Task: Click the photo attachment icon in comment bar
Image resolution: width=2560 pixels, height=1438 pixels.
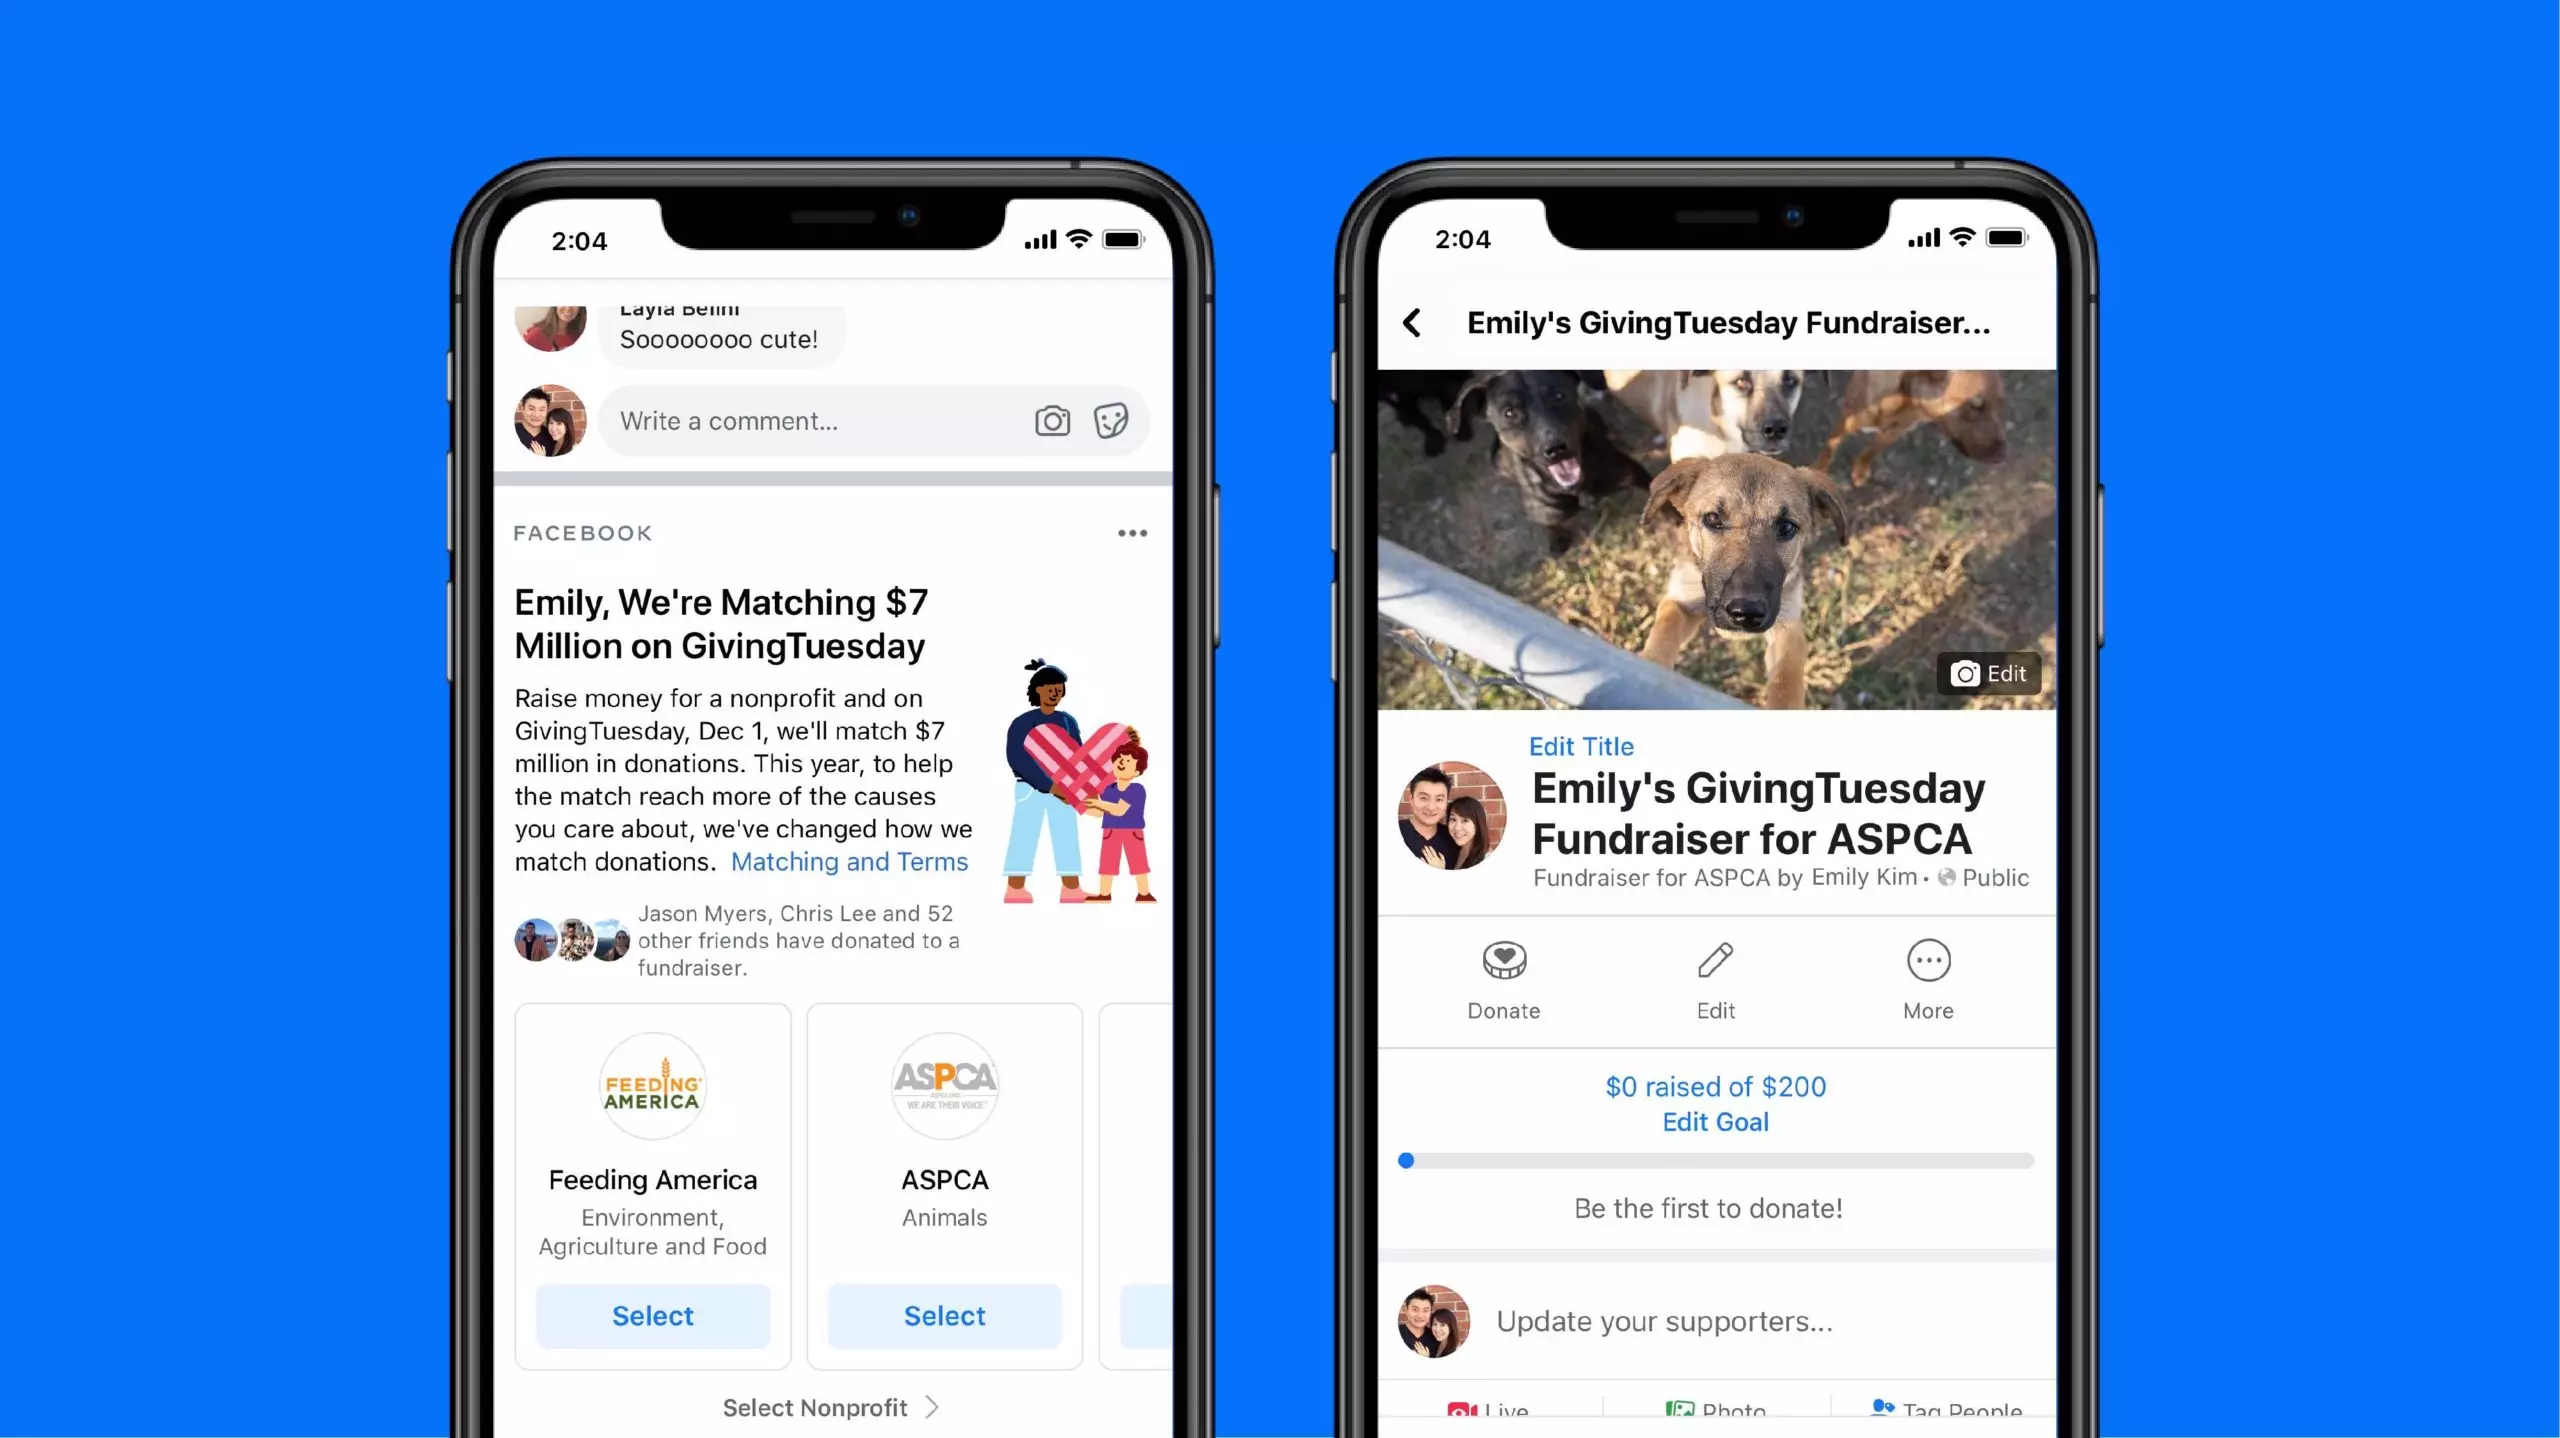Action: pos(1050,418)
